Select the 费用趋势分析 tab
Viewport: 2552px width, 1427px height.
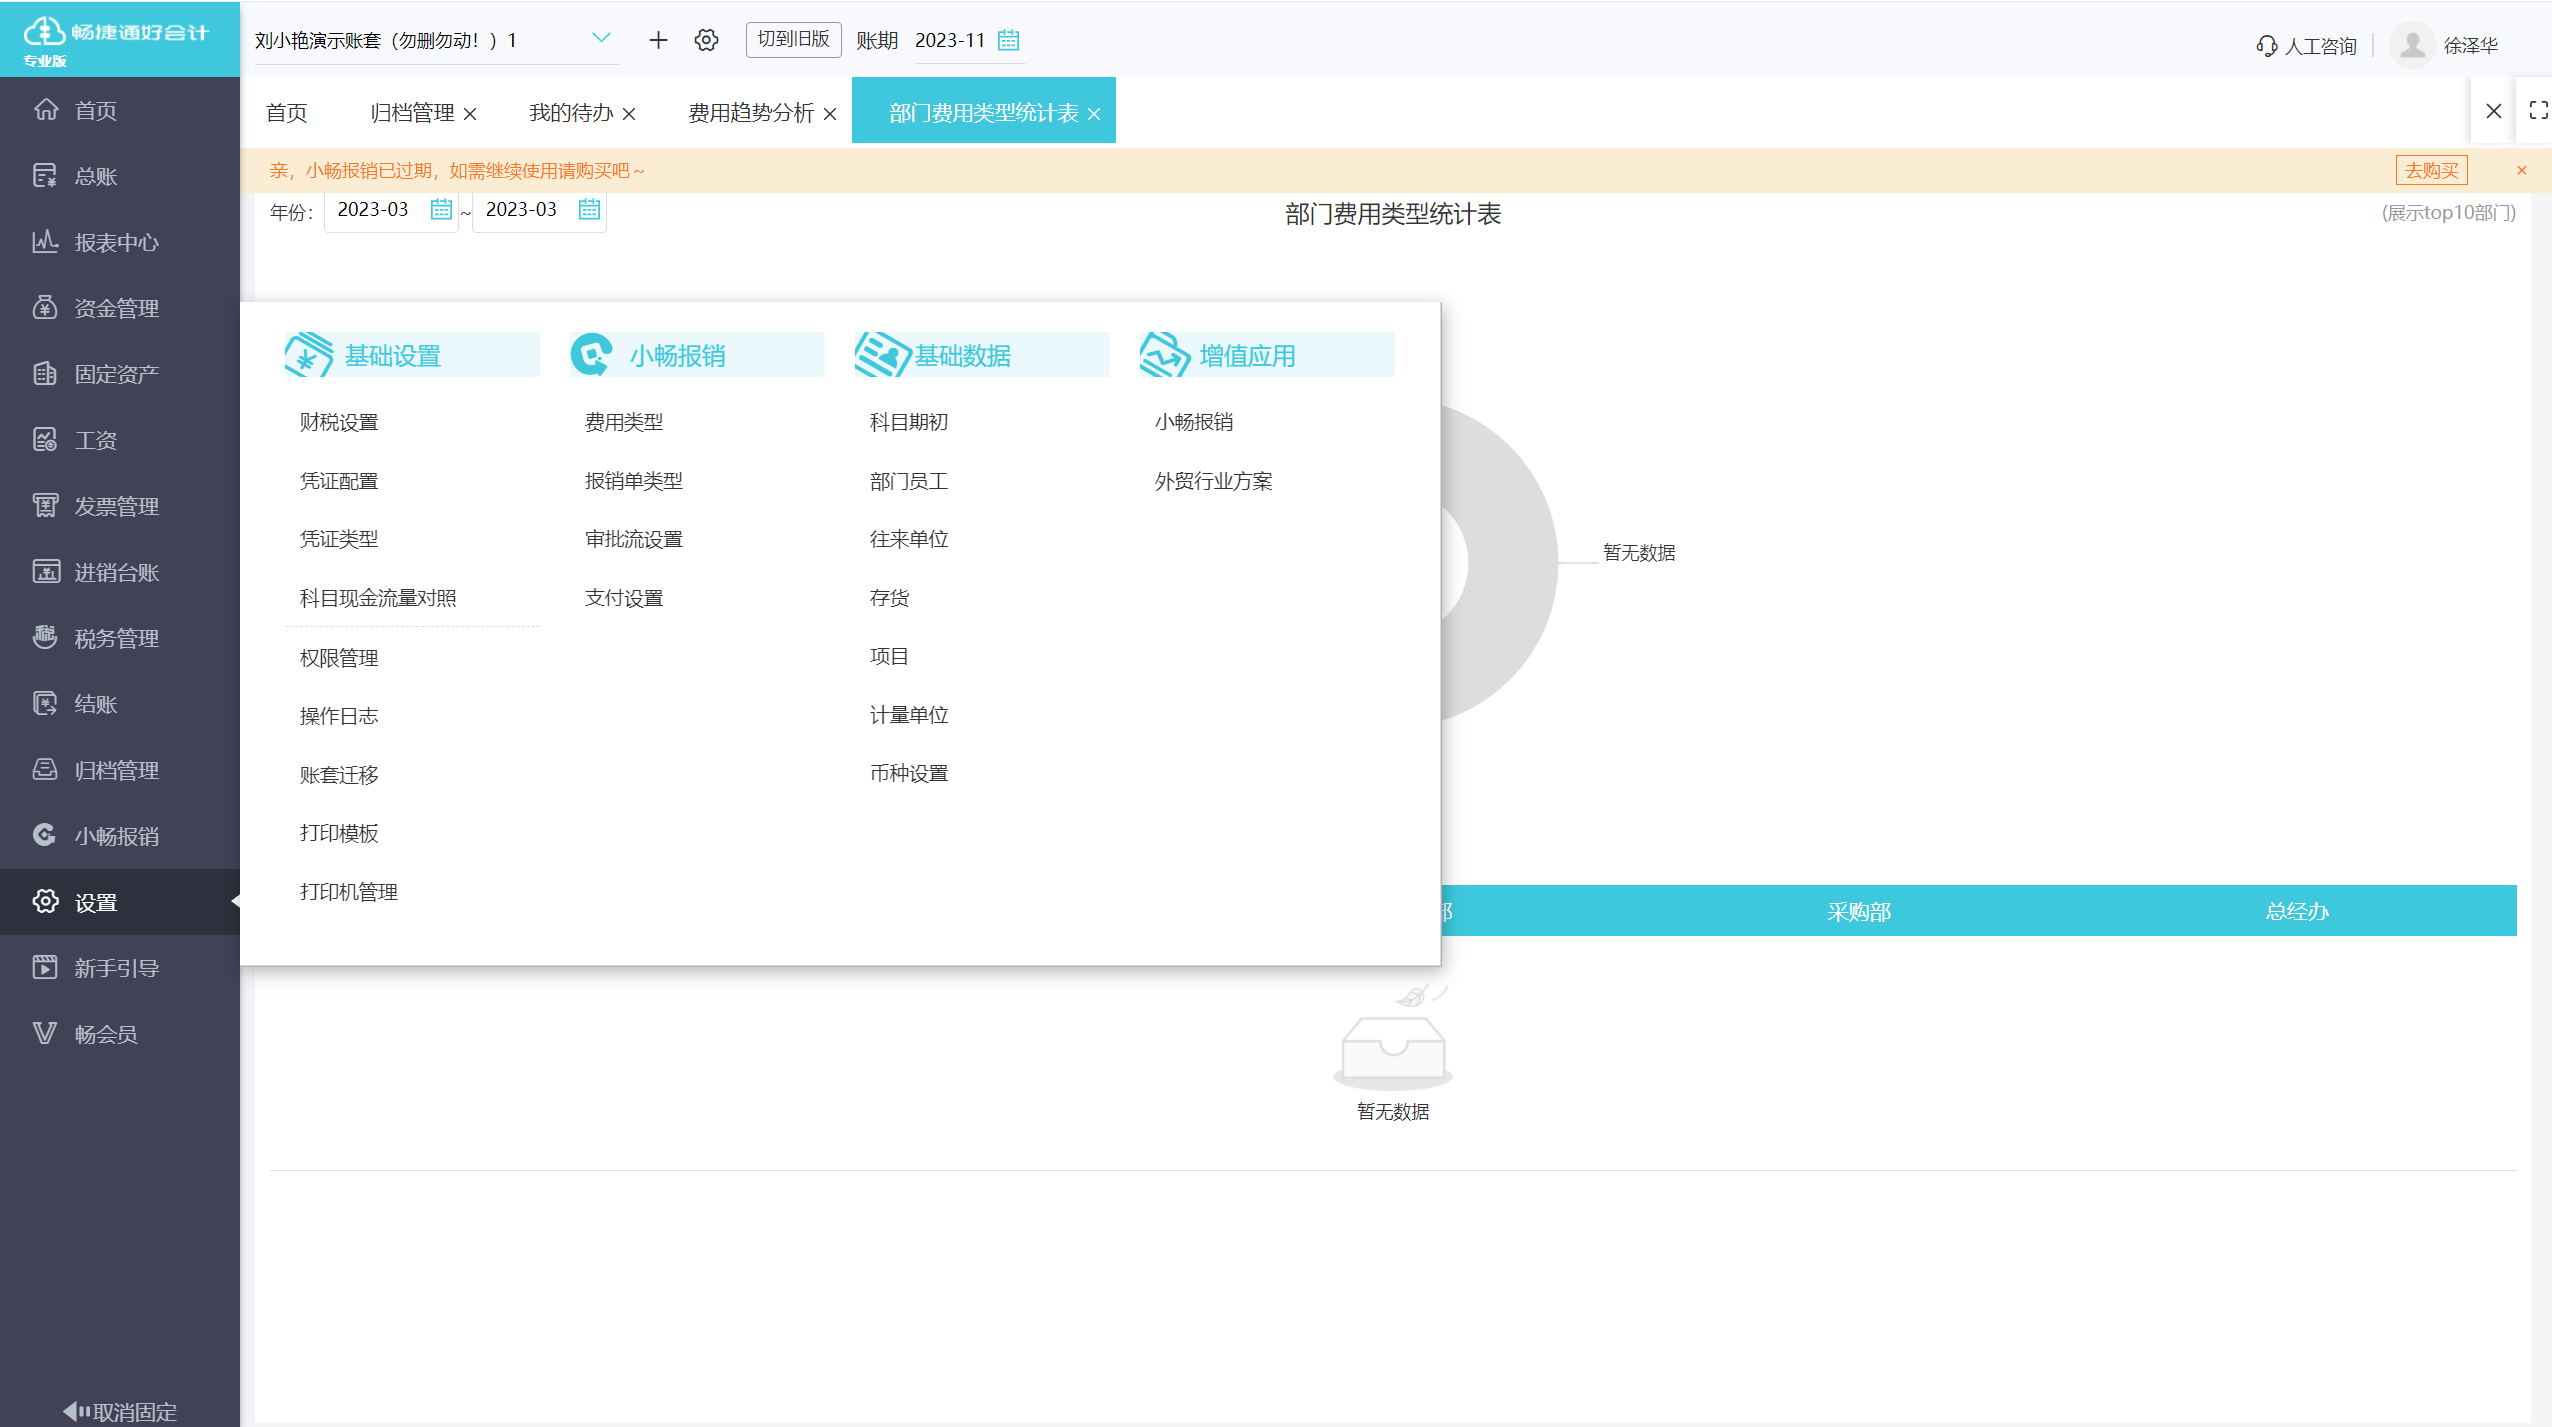pos(750,110)
